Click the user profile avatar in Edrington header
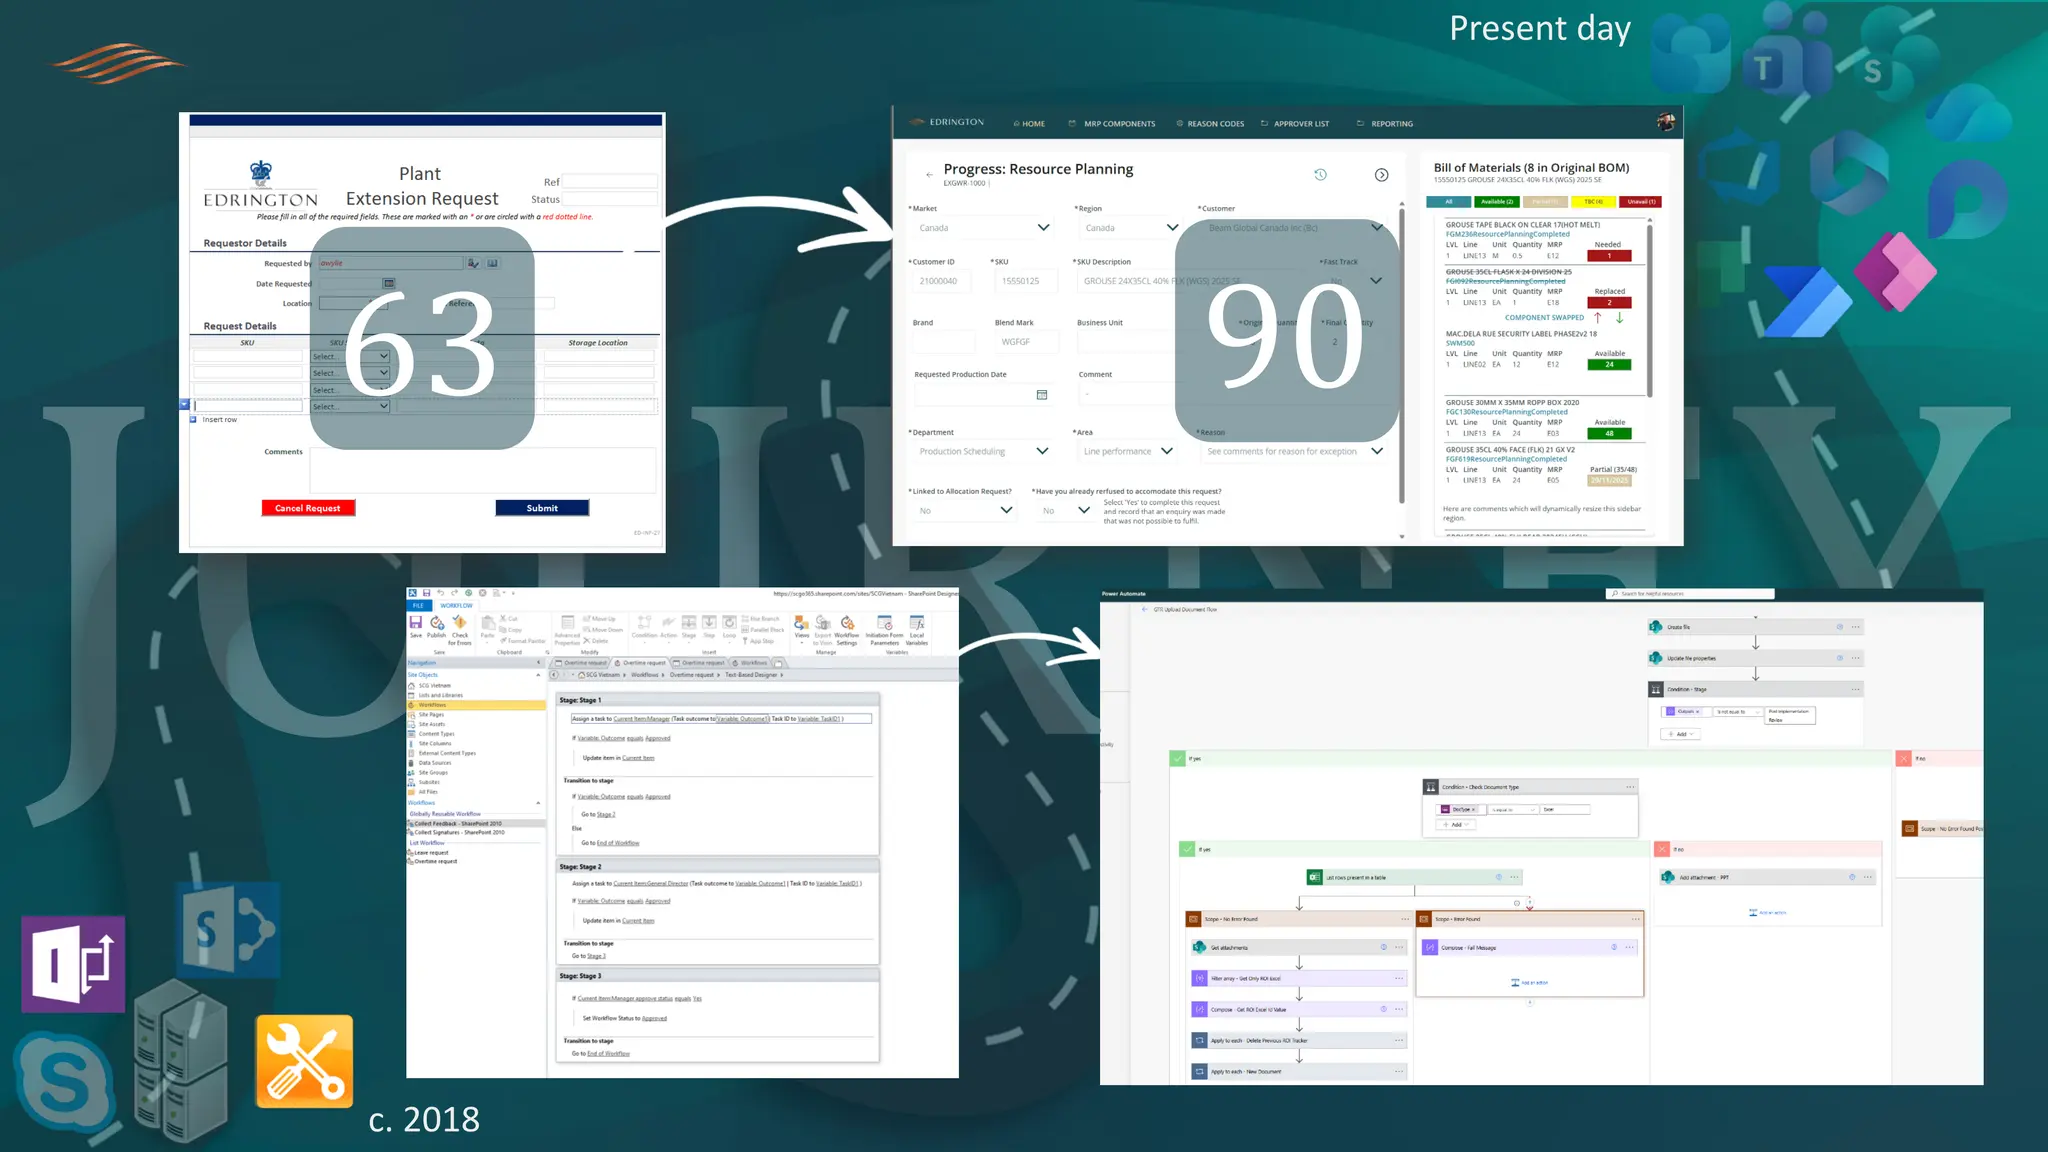 [x=1665, y=122]
